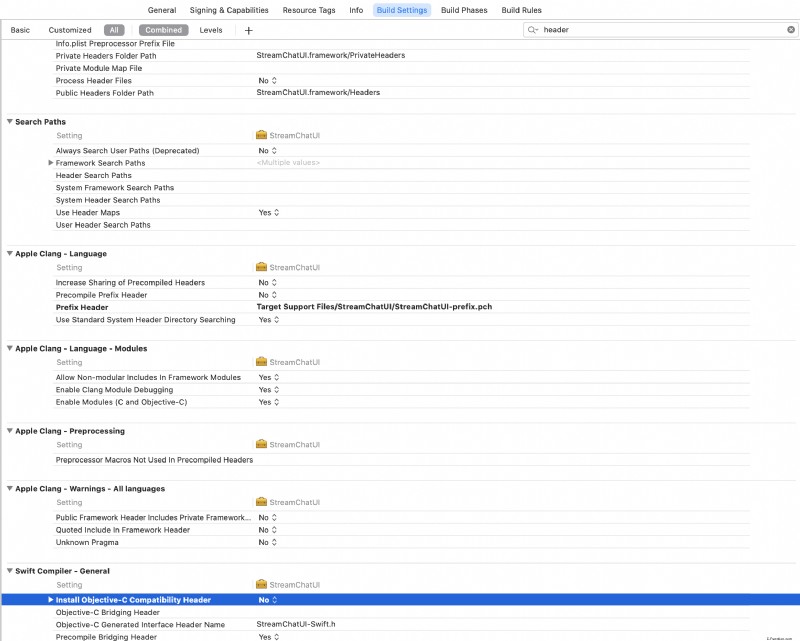800x641 pixels.
Task: Open the Precompile Prefix Header value popup
Action: (x=268, y=295)
